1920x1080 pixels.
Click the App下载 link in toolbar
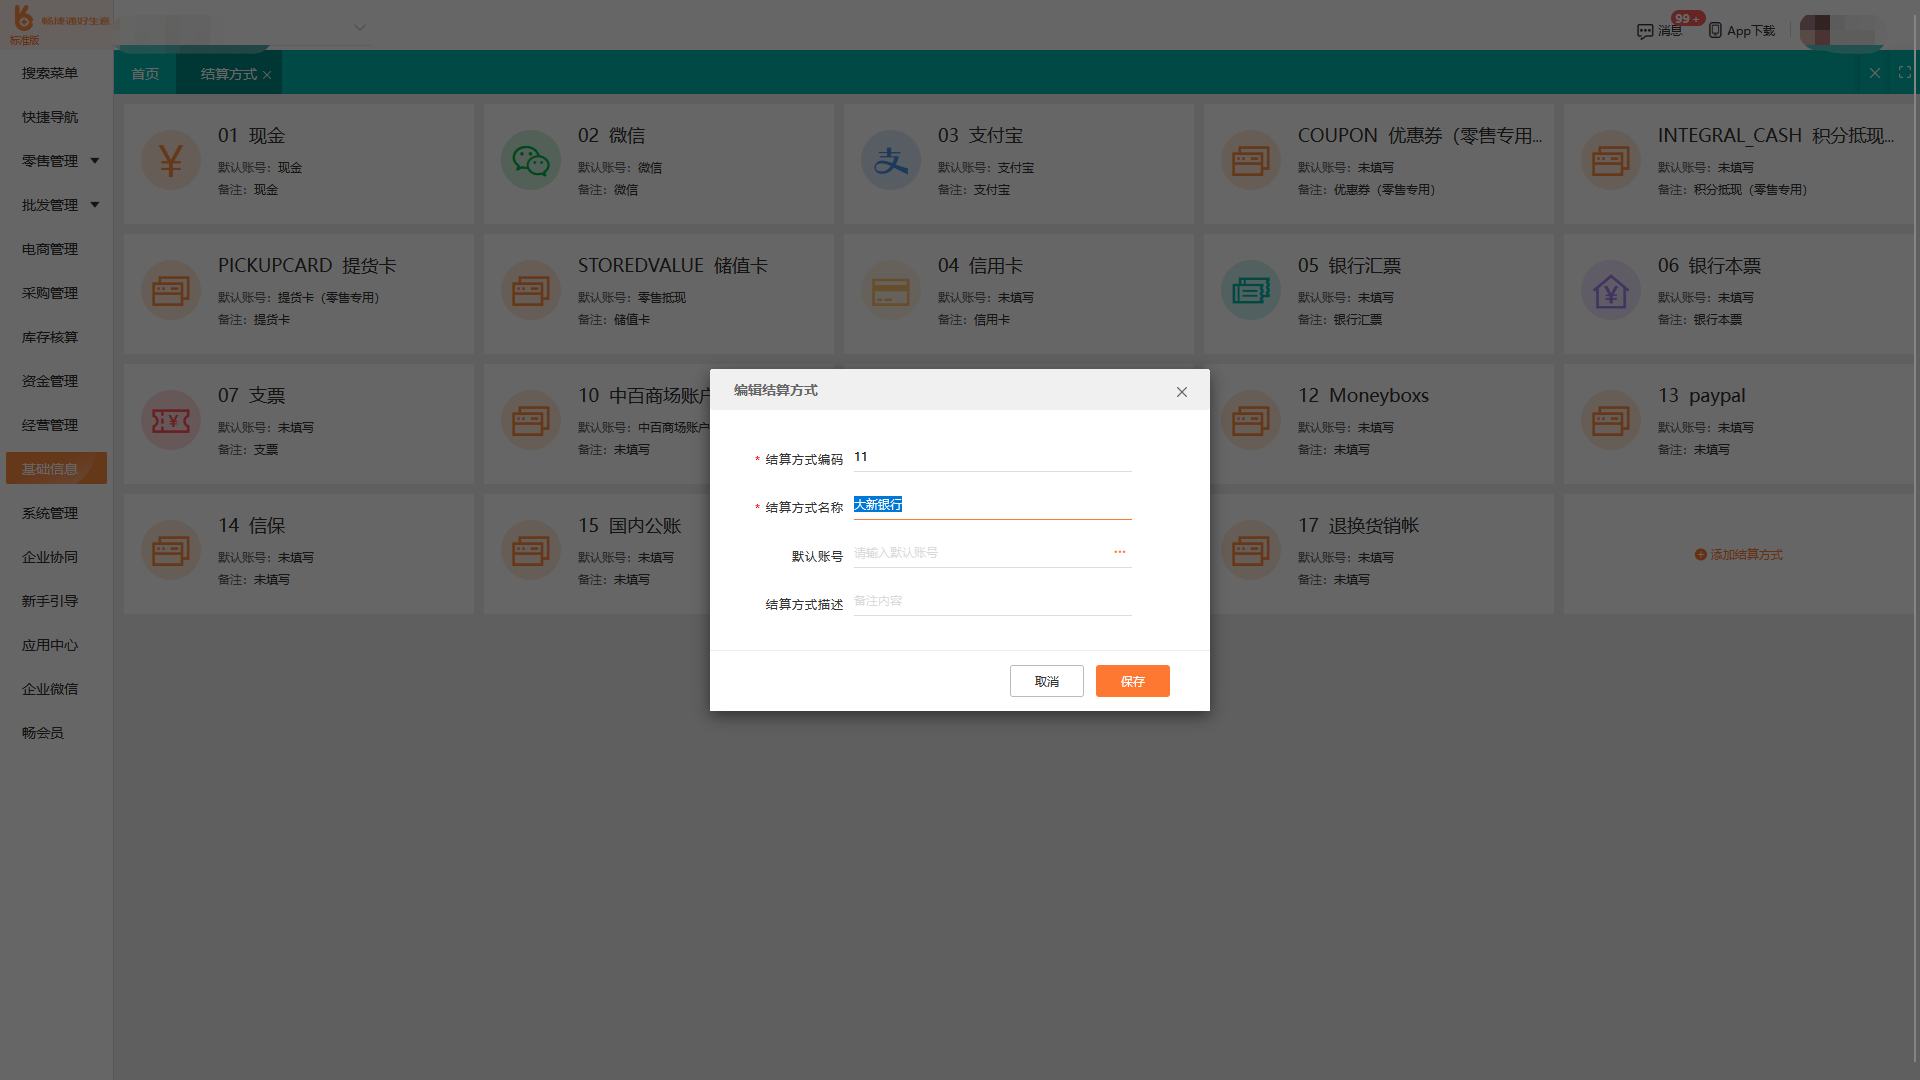[1742, 29]
